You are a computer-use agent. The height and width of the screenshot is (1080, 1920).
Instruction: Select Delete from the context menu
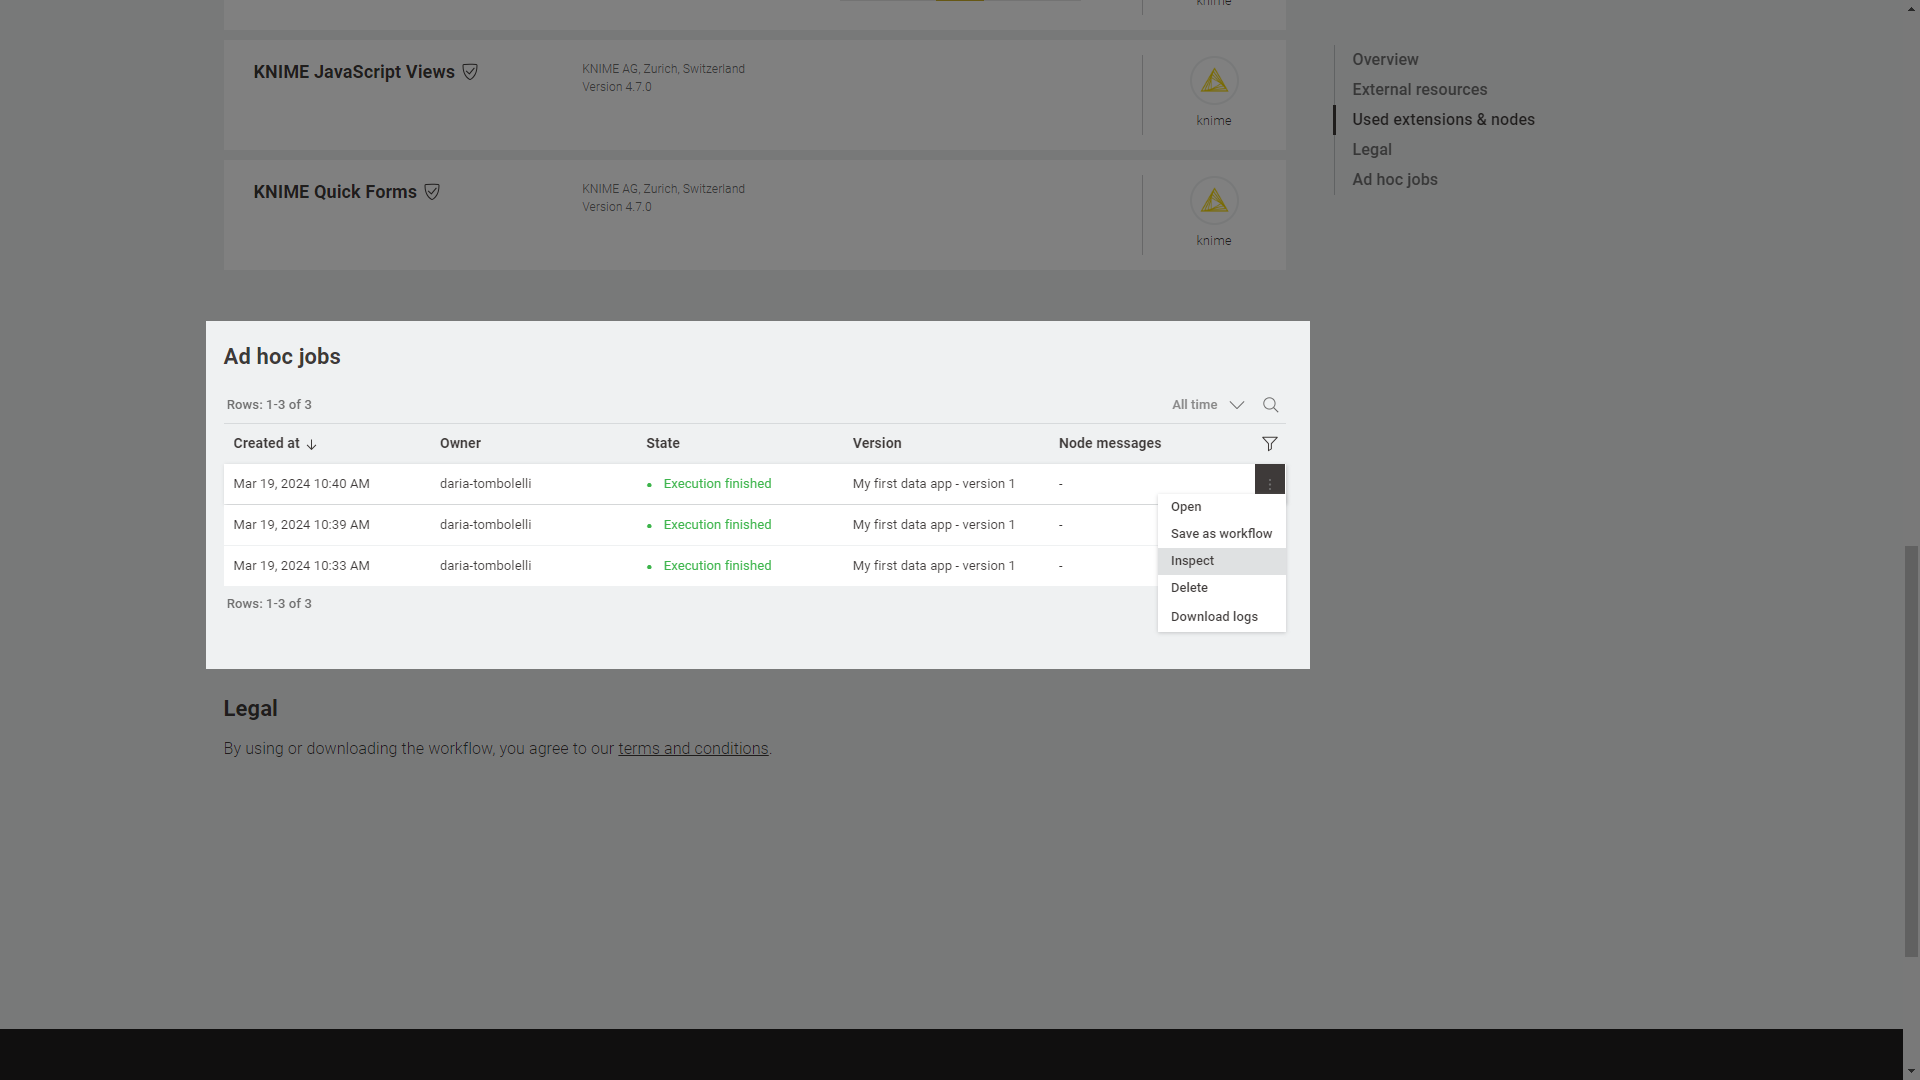[x=1188, y=587]
